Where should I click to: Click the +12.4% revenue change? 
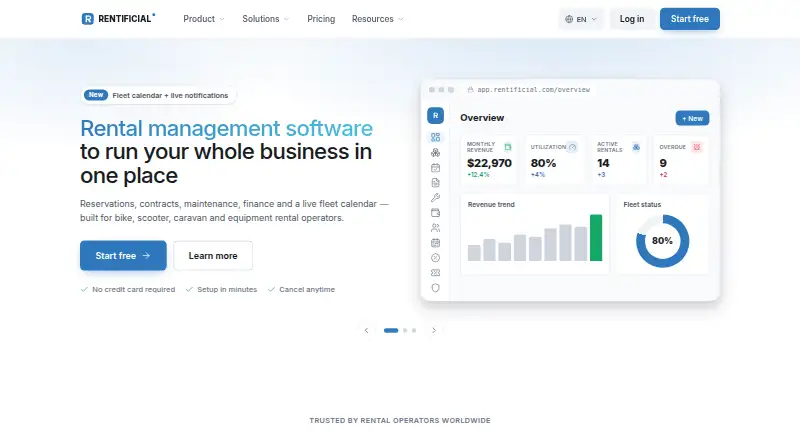(x=478, y=175)
